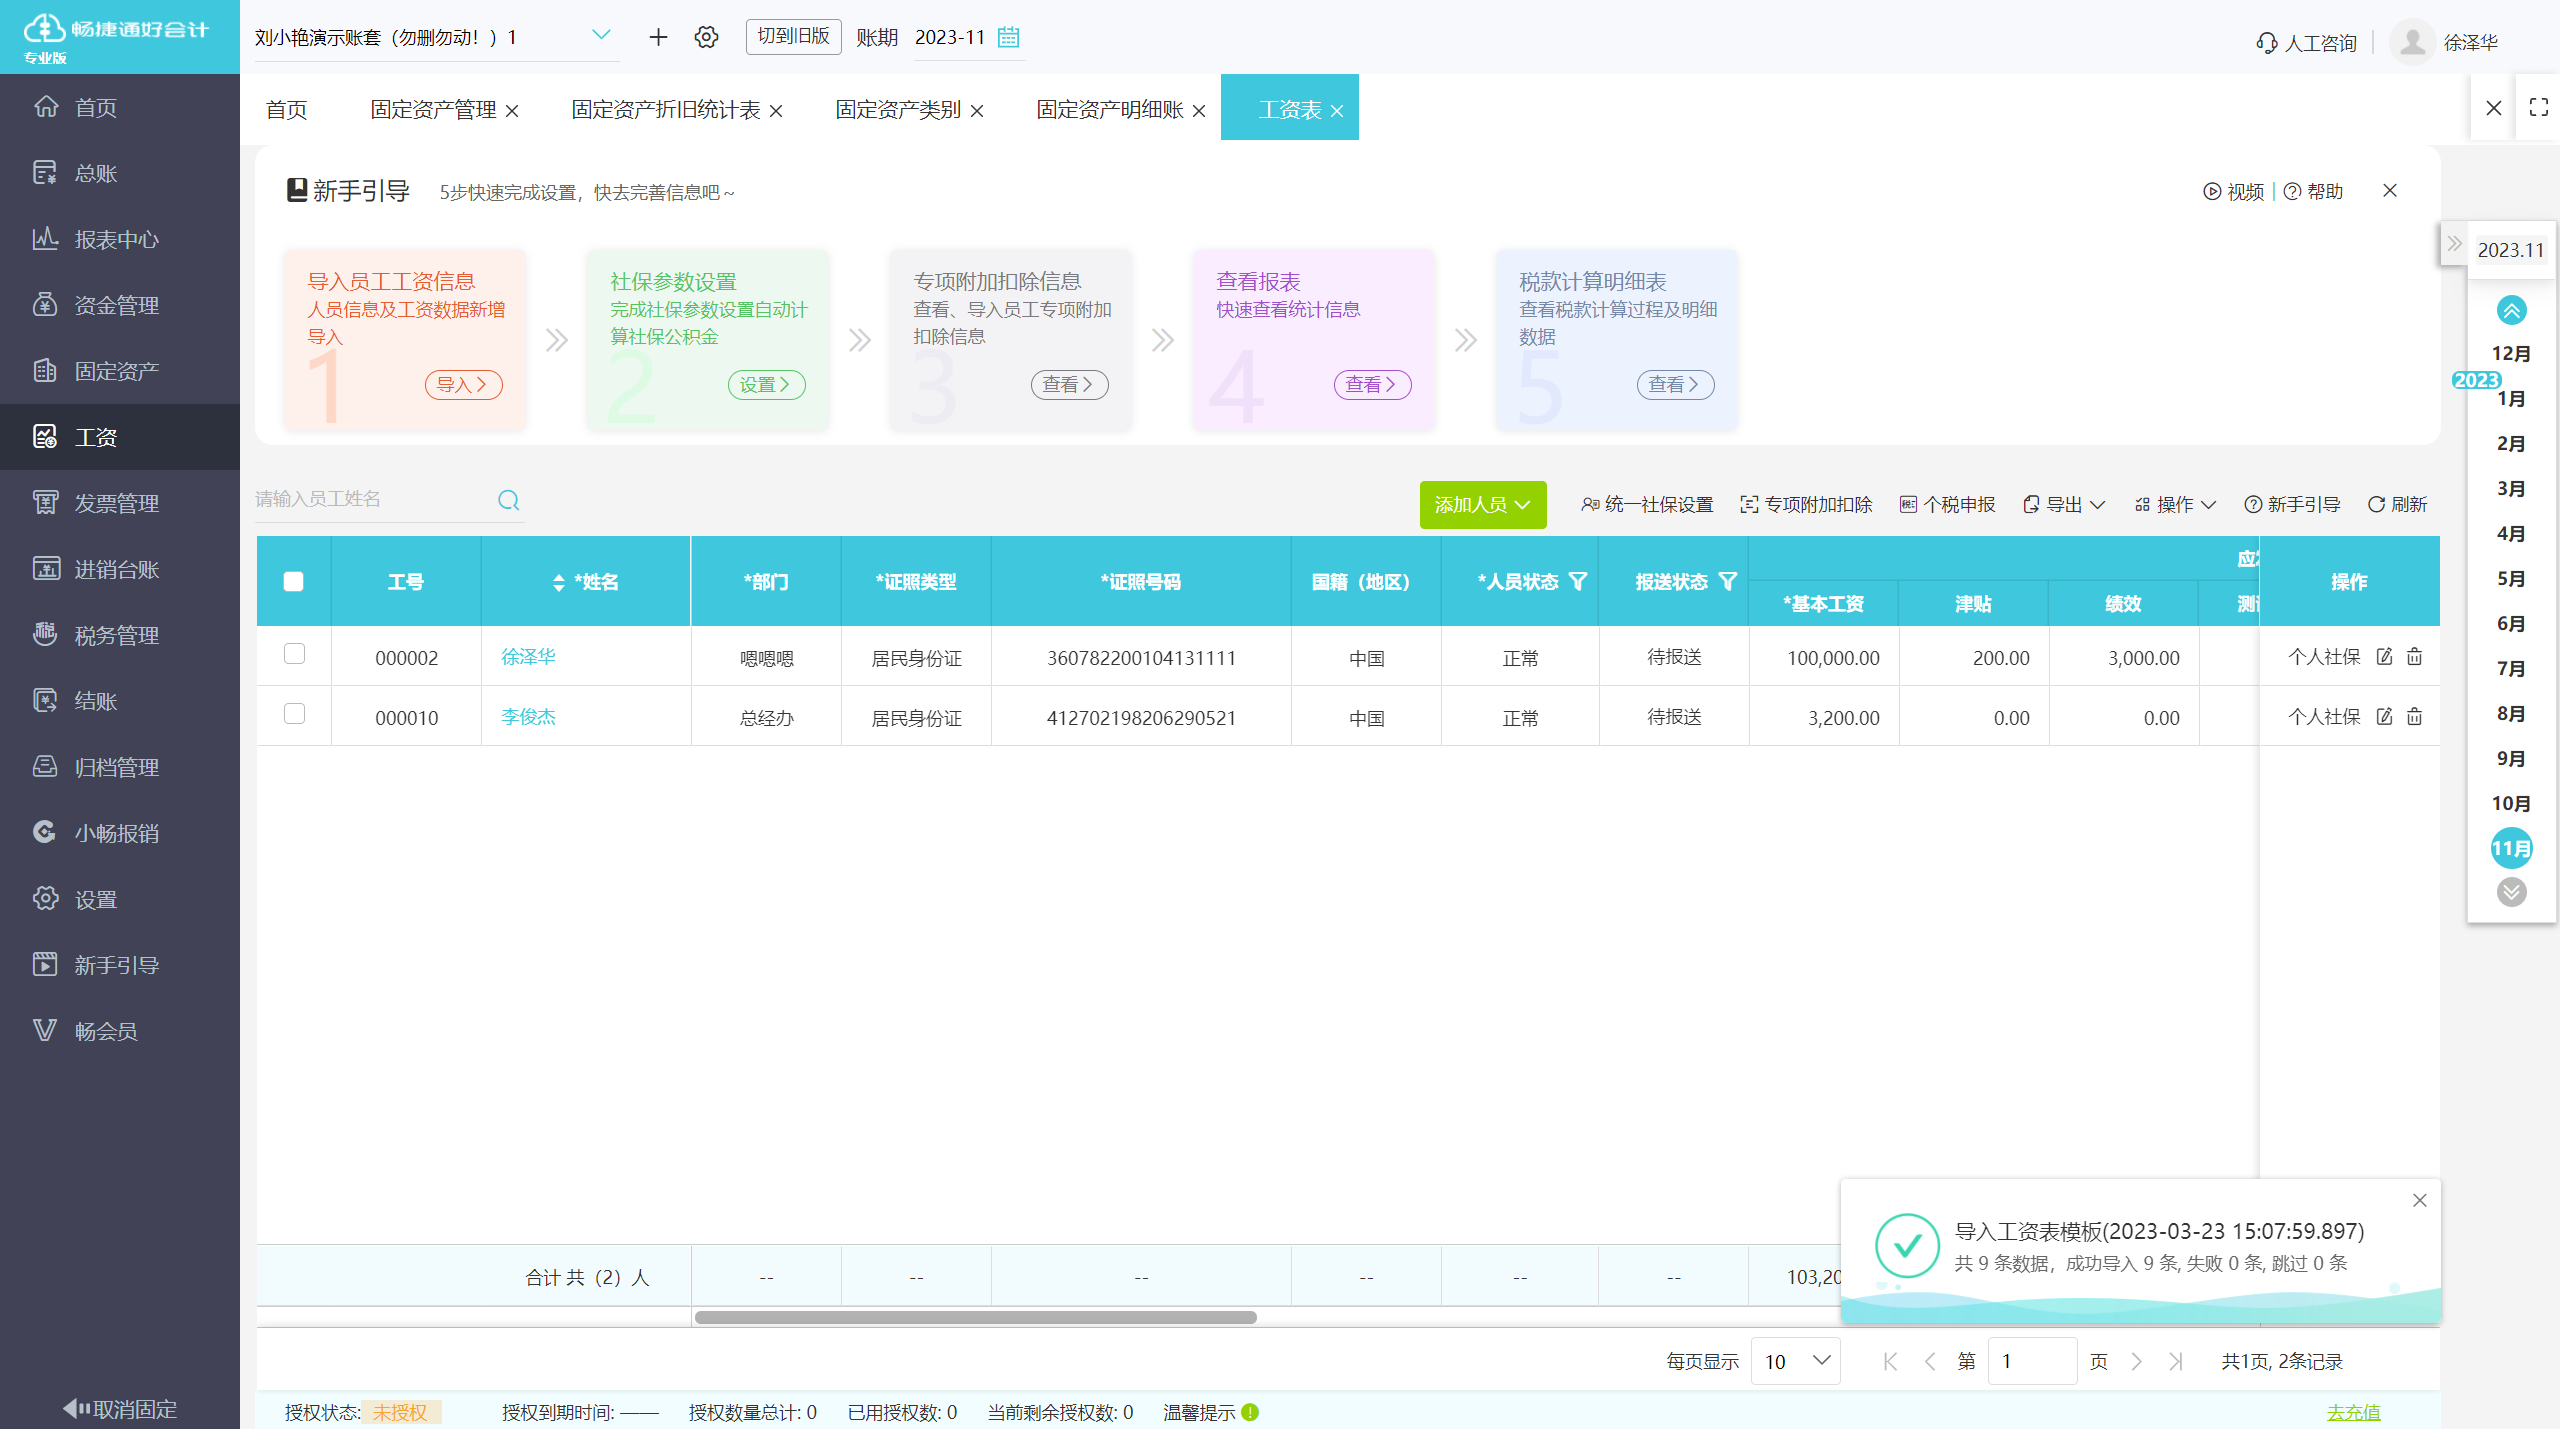Toggle the select-all checkbox in table header
2560x1429 pixels.
tap(294, 580)
